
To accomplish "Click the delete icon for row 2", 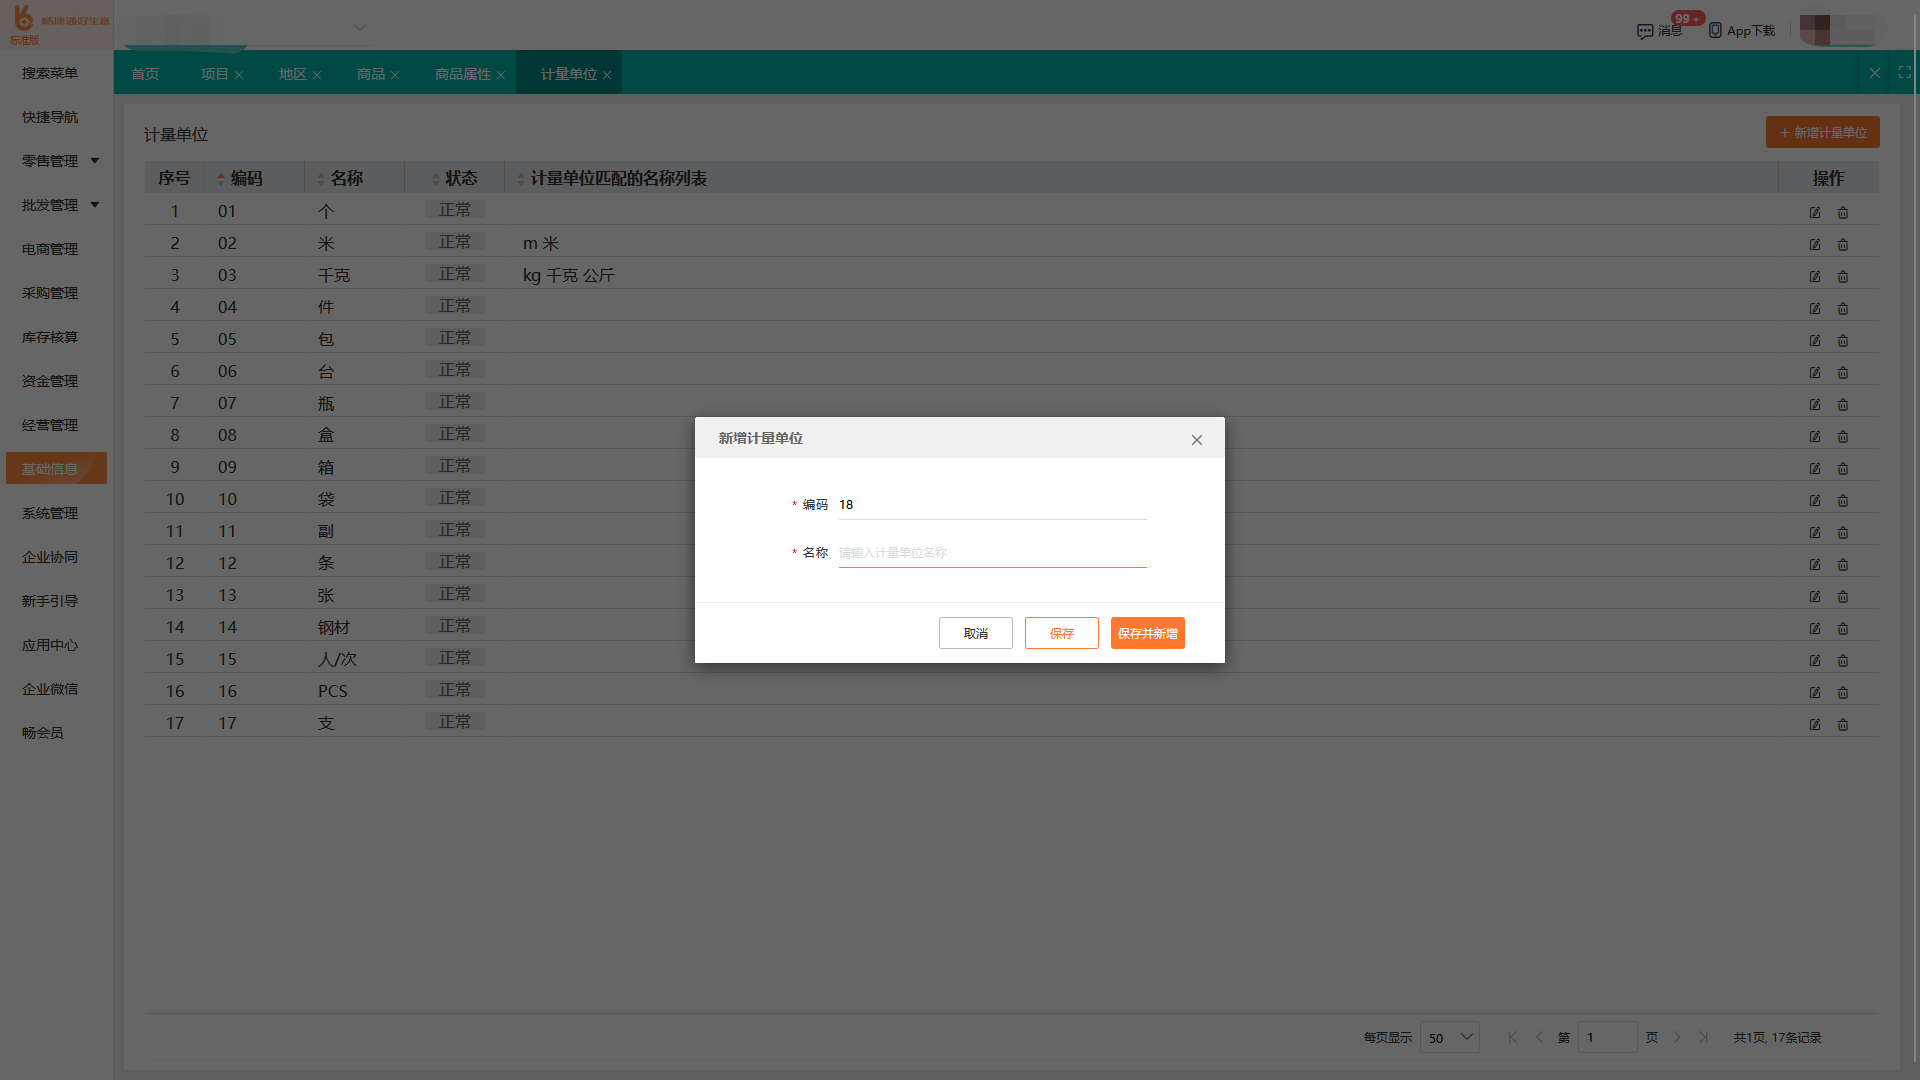I will [1844, 244].
